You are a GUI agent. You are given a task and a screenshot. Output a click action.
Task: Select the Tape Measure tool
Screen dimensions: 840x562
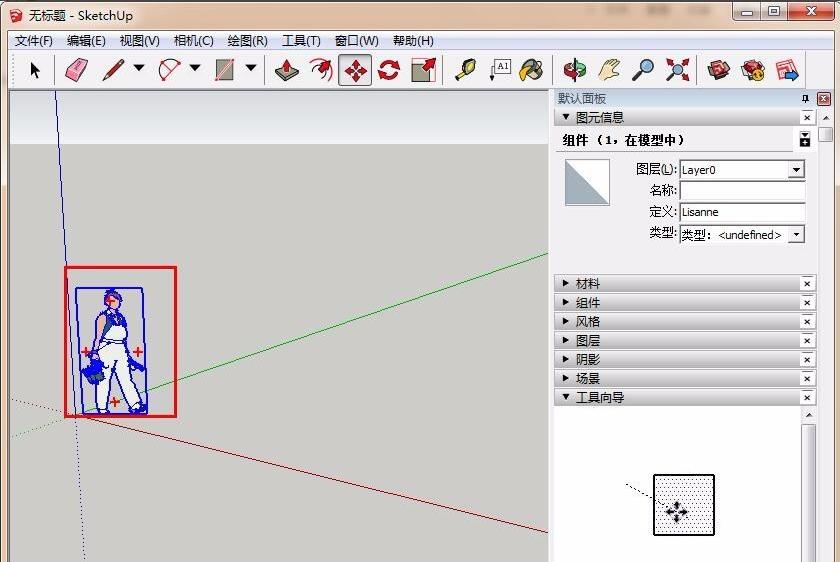(465, 70)
